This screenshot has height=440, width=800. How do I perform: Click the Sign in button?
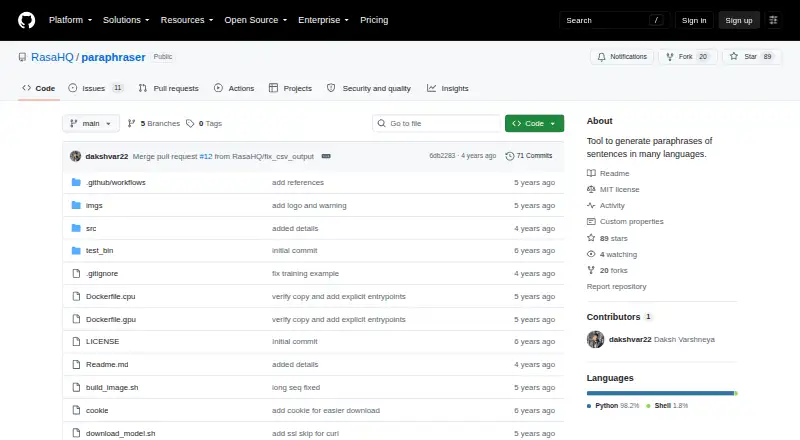pyautogui.click(x=694, y=20)
